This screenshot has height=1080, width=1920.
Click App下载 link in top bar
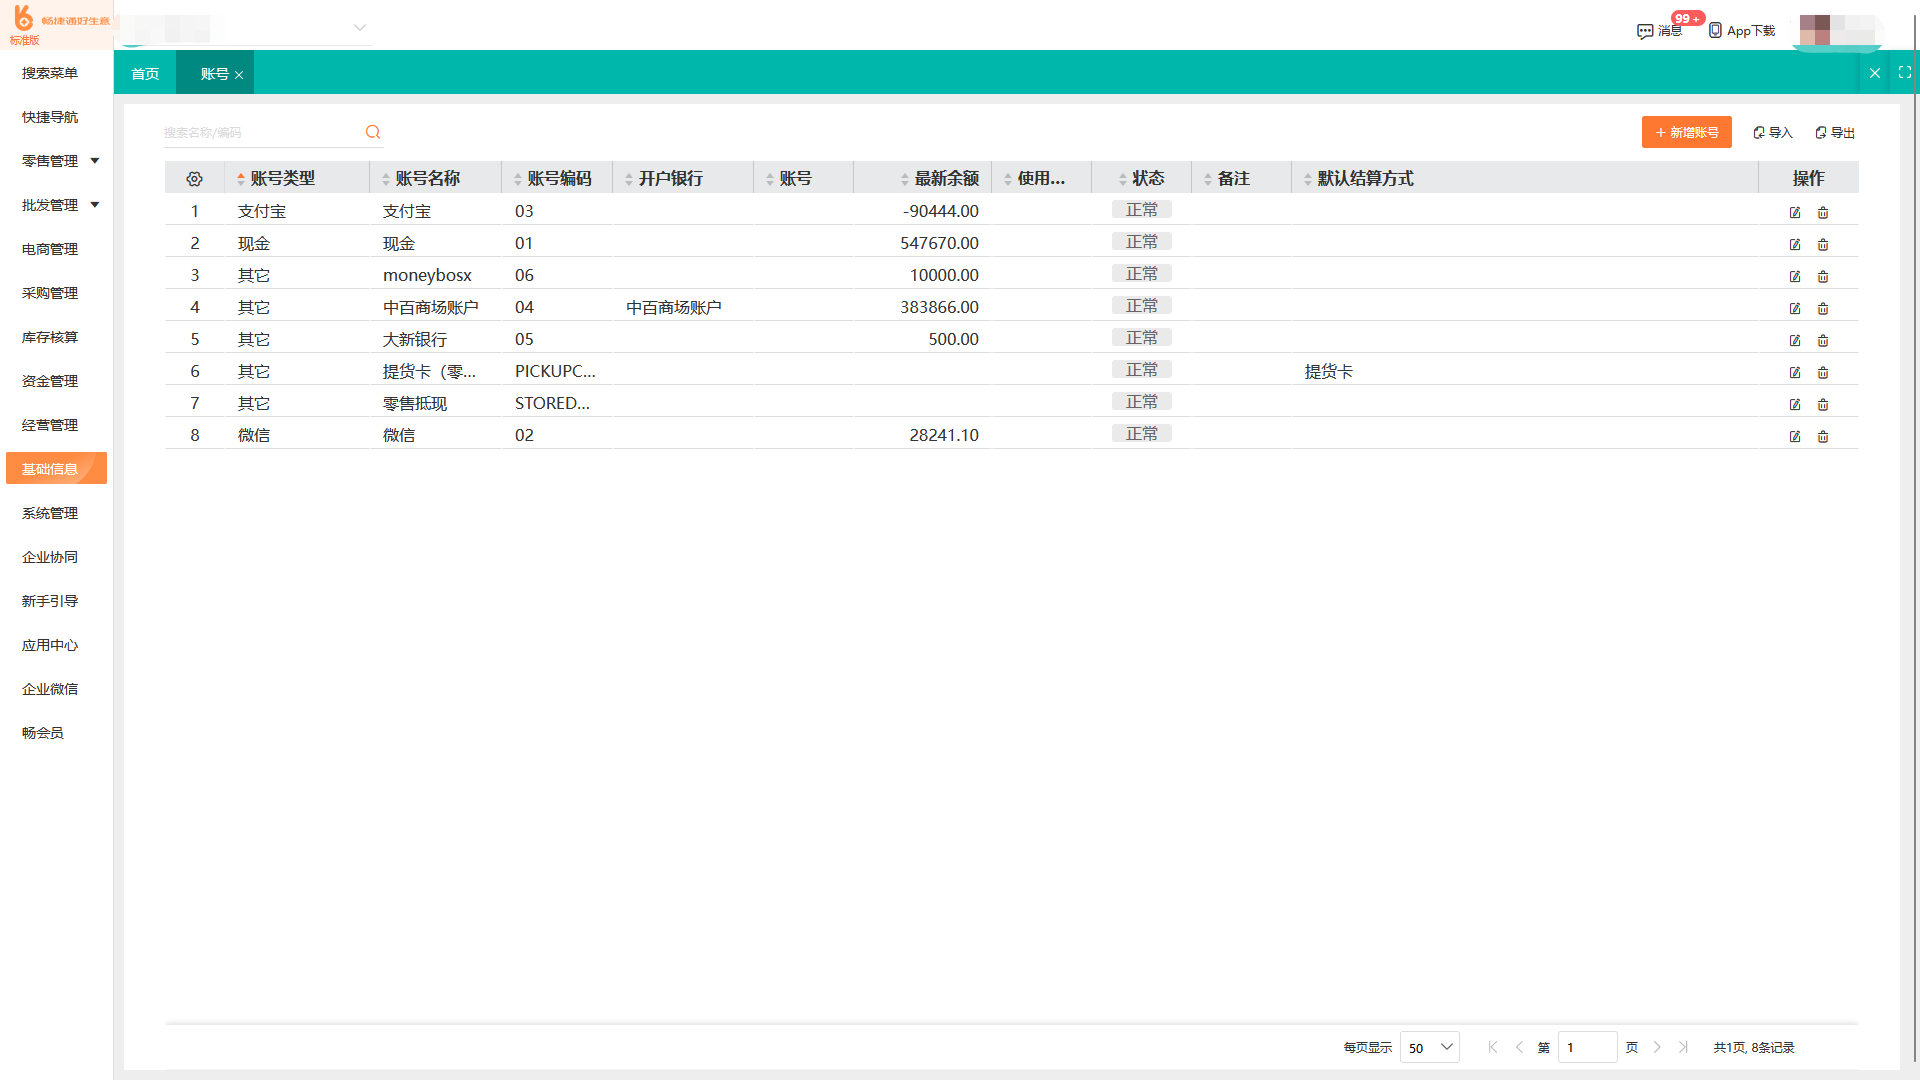pos(1742,29)
